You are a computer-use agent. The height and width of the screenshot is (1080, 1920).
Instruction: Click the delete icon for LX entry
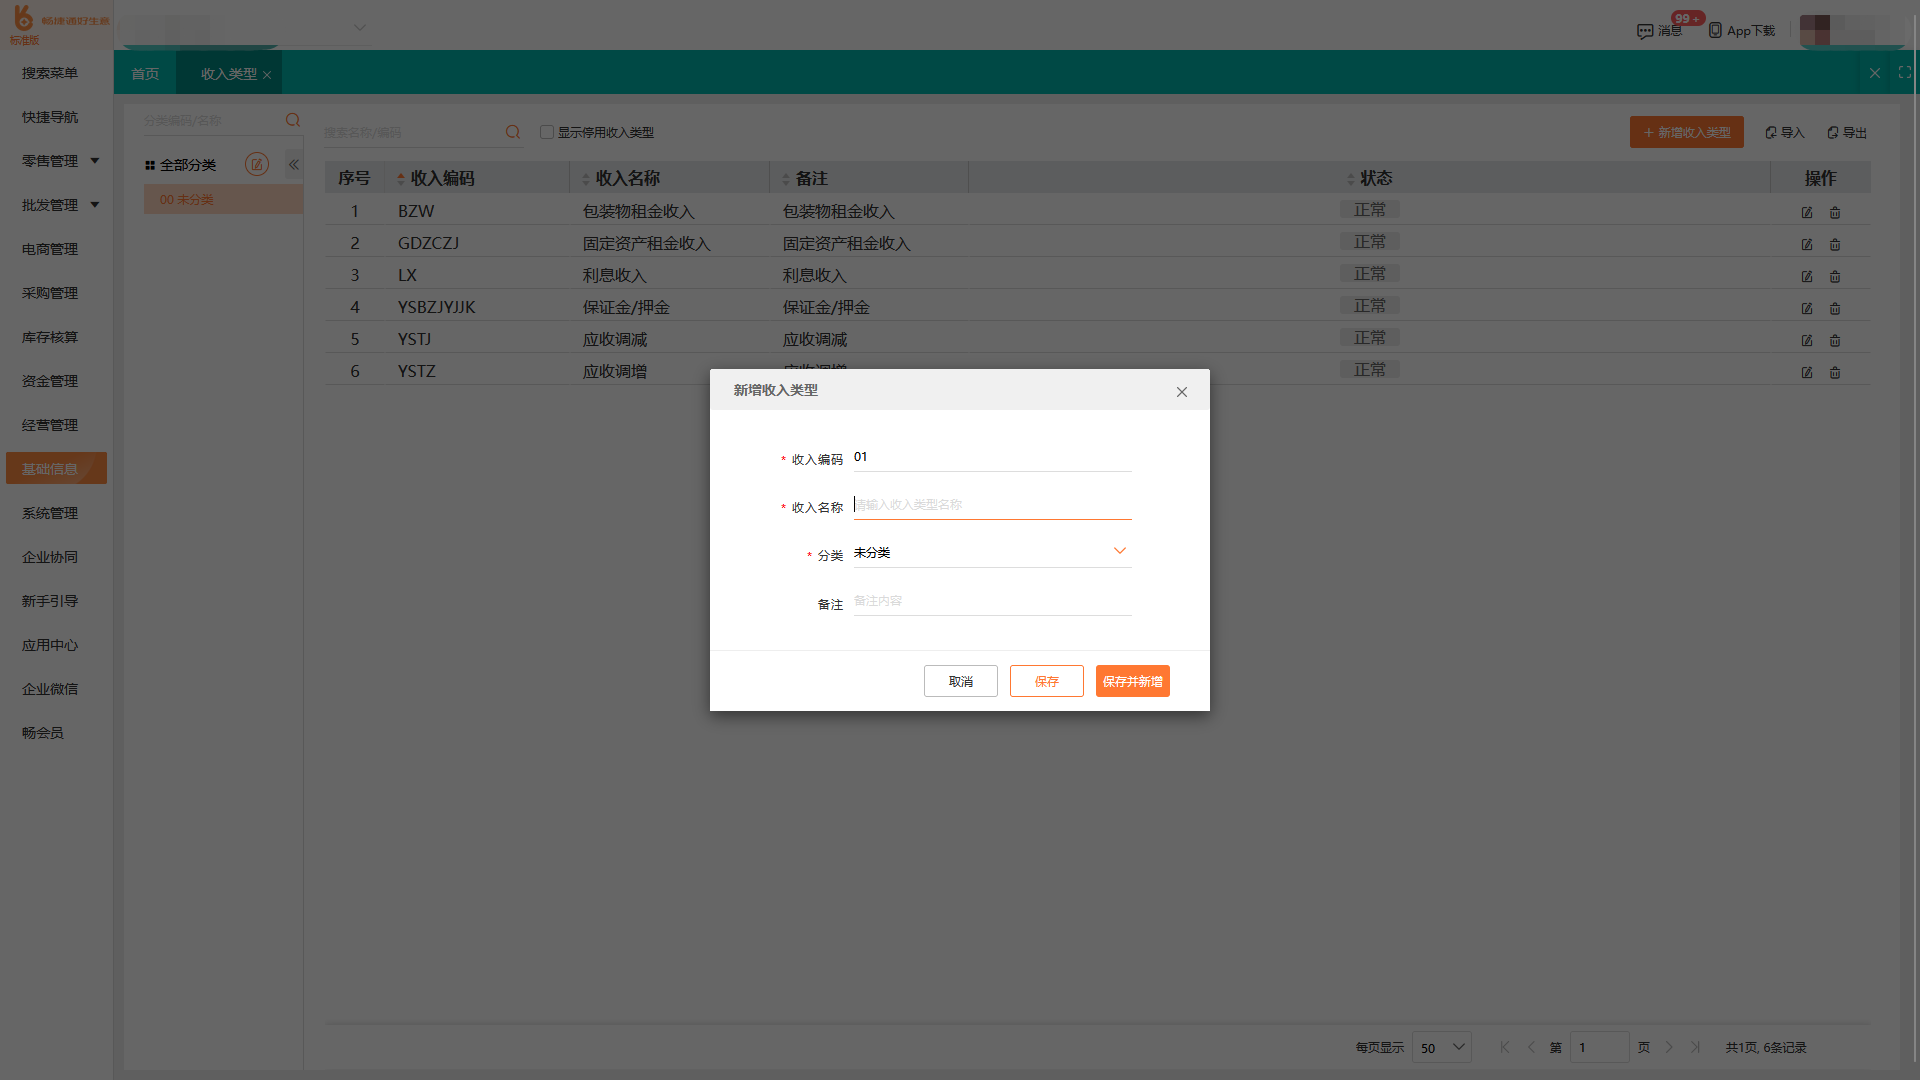[x=1834, y=276]
